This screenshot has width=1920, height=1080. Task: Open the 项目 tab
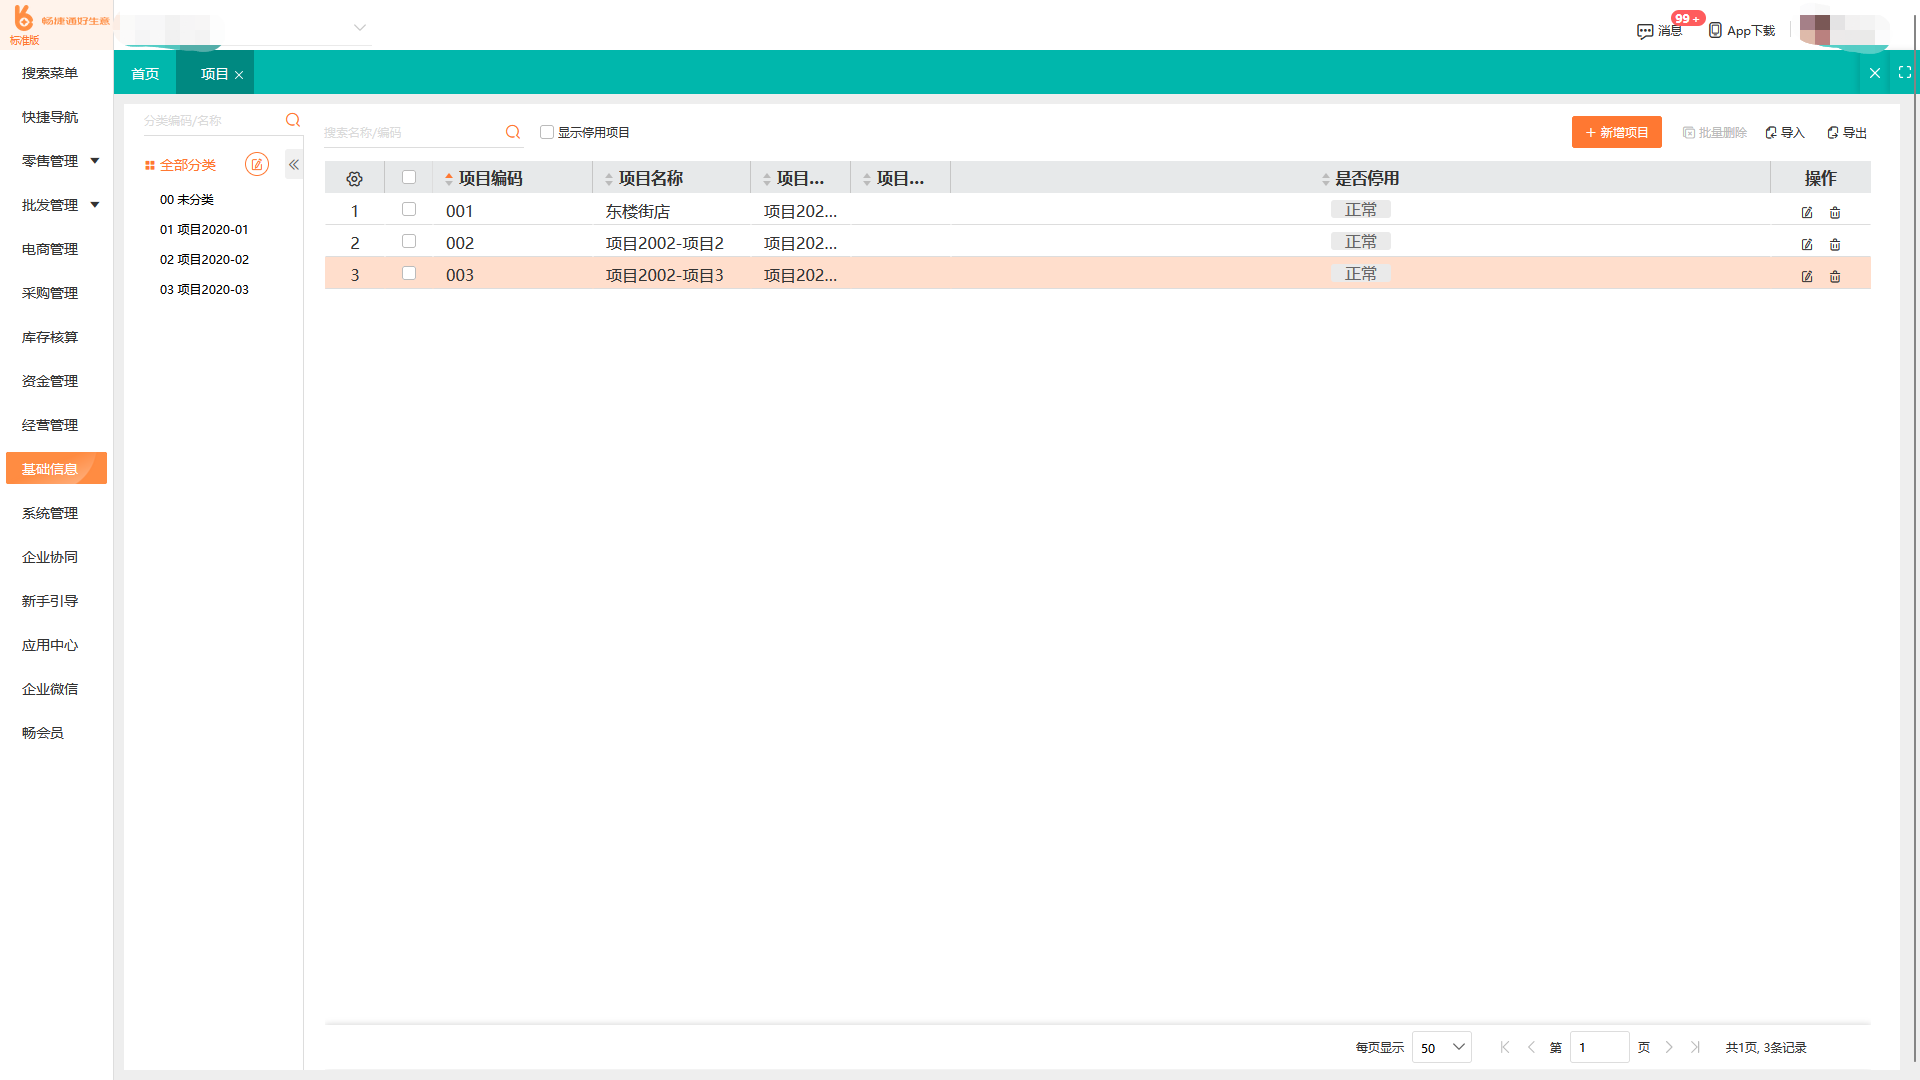click(214, 73)
